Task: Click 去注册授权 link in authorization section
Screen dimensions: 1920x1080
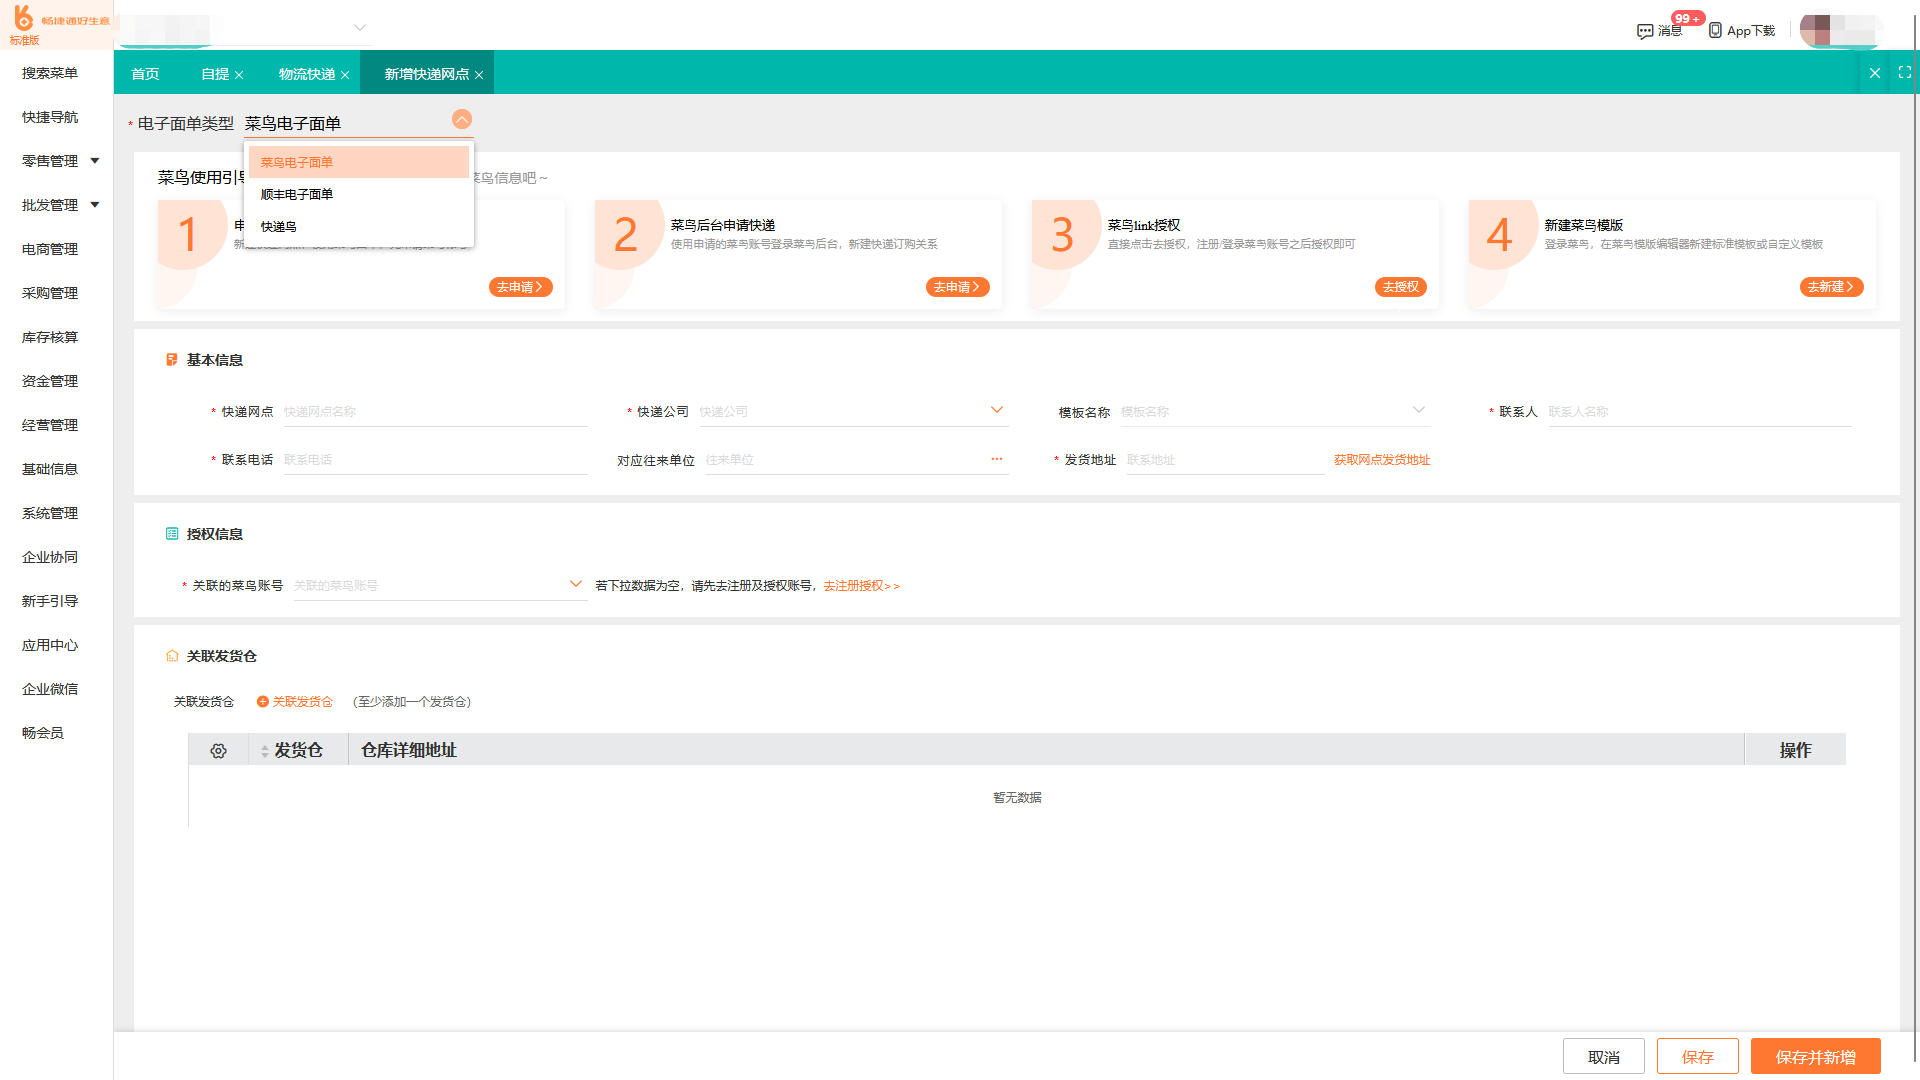Action: pyautogui.click(x=858, y=585)
